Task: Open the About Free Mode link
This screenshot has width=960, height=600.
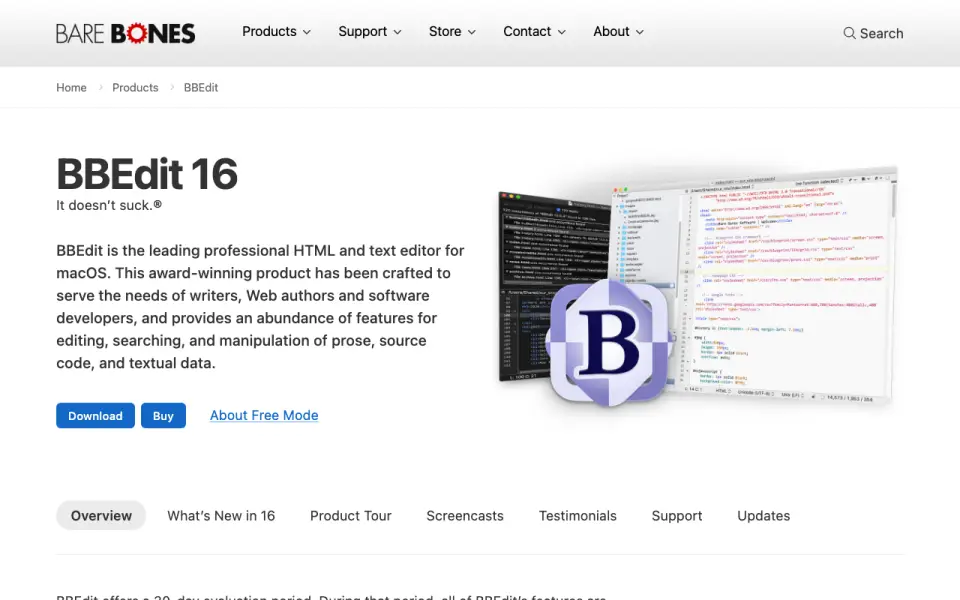Action: 264,415
